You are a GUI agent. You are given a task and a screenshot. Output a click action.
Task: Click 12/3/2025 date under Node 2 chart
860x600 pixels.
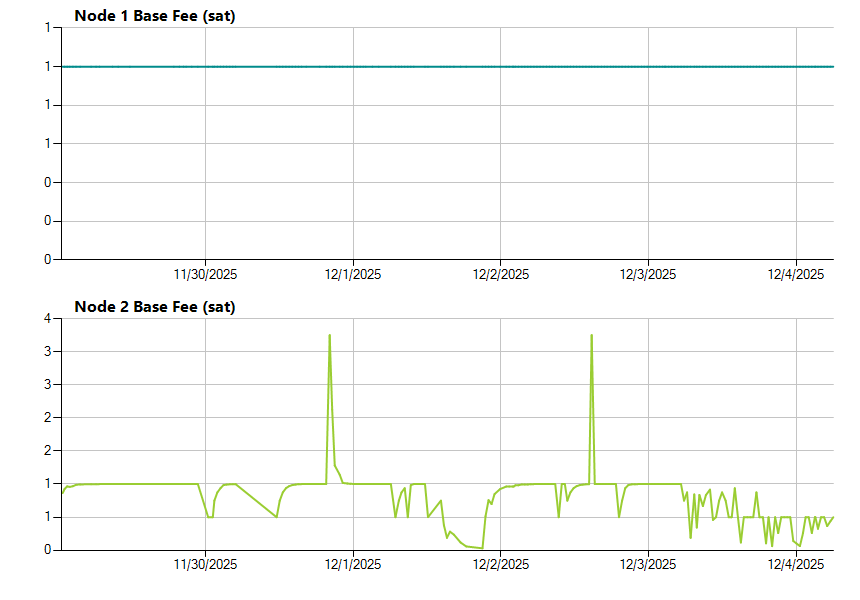tap(648, 565)
